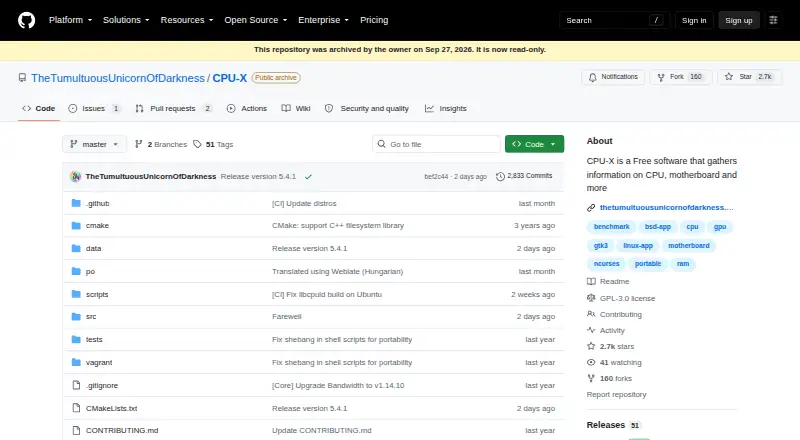
Task: Click the branch icon beside 2 Branches
Action: (x=138, y=144)
